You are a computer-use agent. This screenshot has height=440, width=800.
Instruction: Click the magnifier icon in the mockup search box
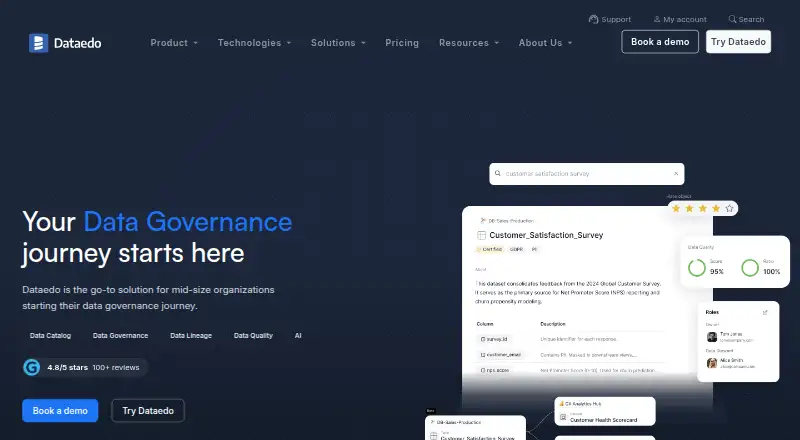[x=497, y=174]
